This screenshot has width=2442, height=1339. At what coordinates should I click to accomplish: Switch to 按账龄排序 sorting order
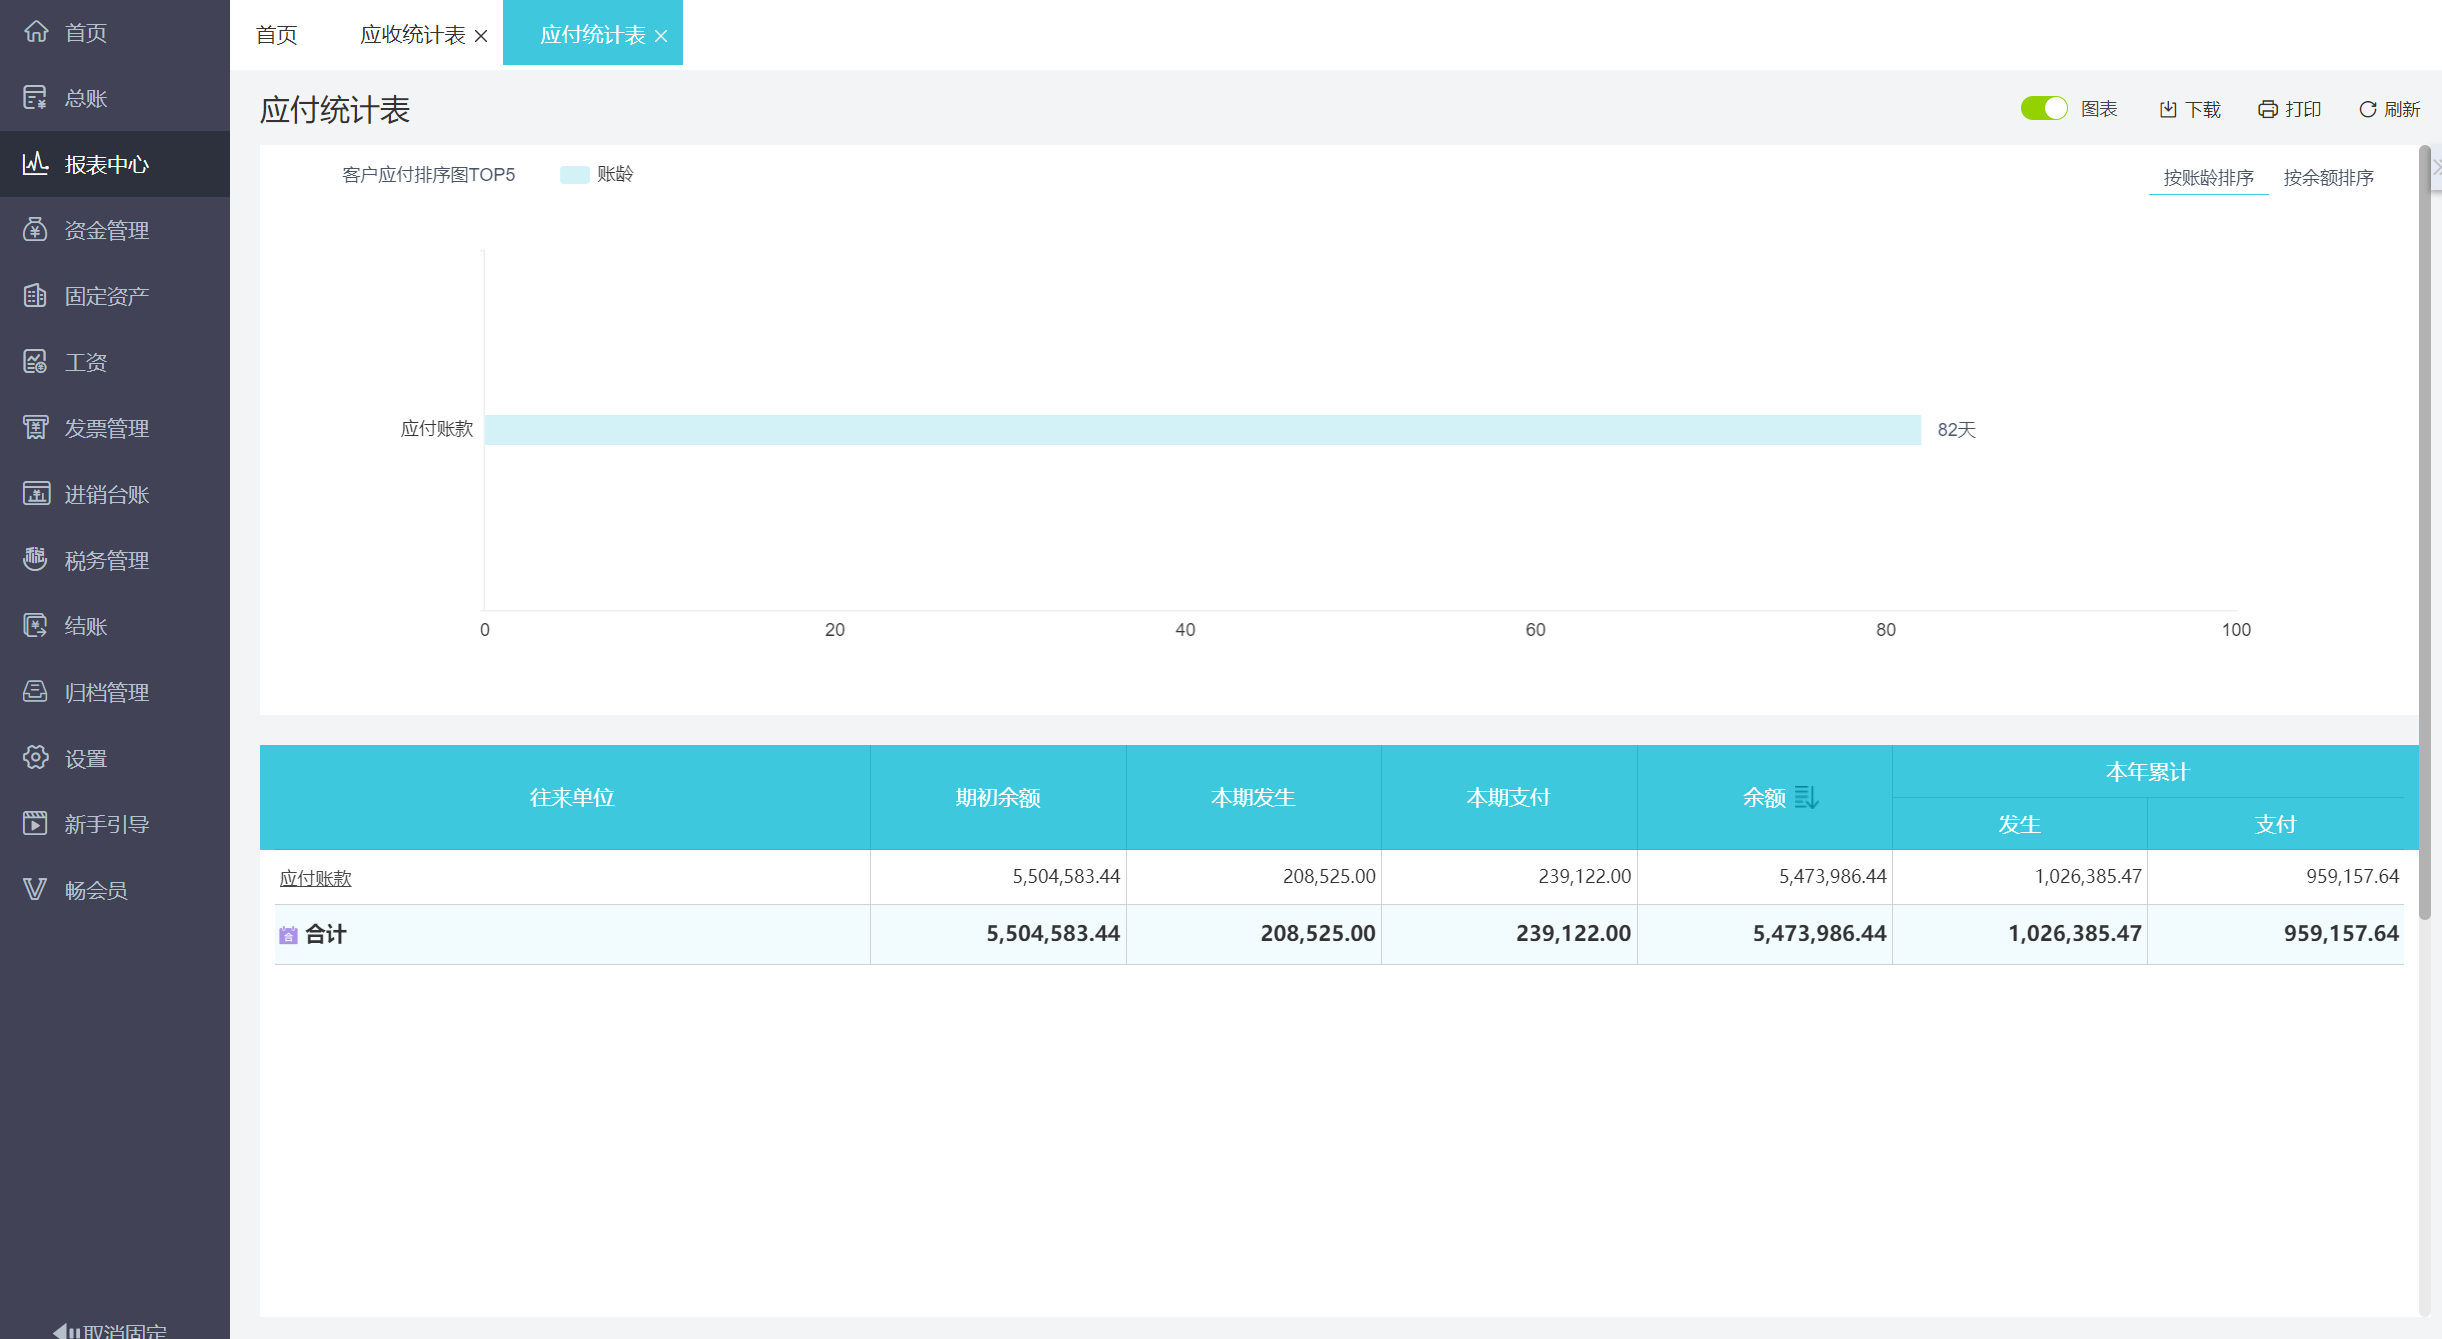pos(2205,175)
